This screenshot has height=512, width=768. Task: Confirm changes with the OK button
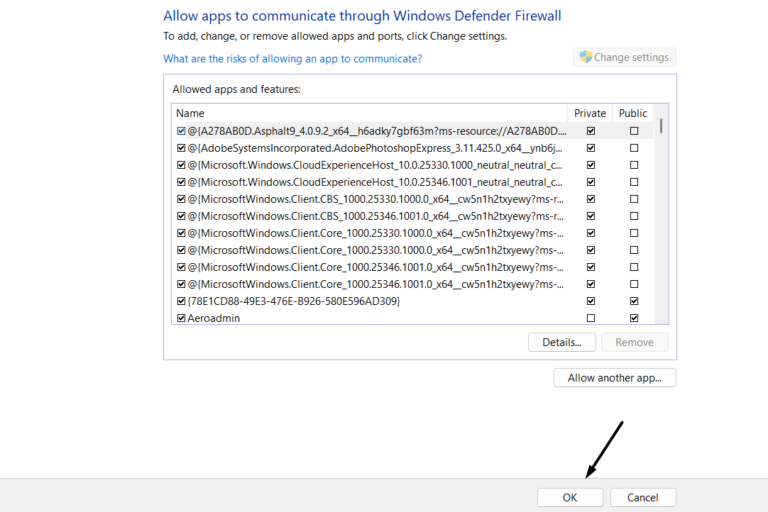pos(570,497)
